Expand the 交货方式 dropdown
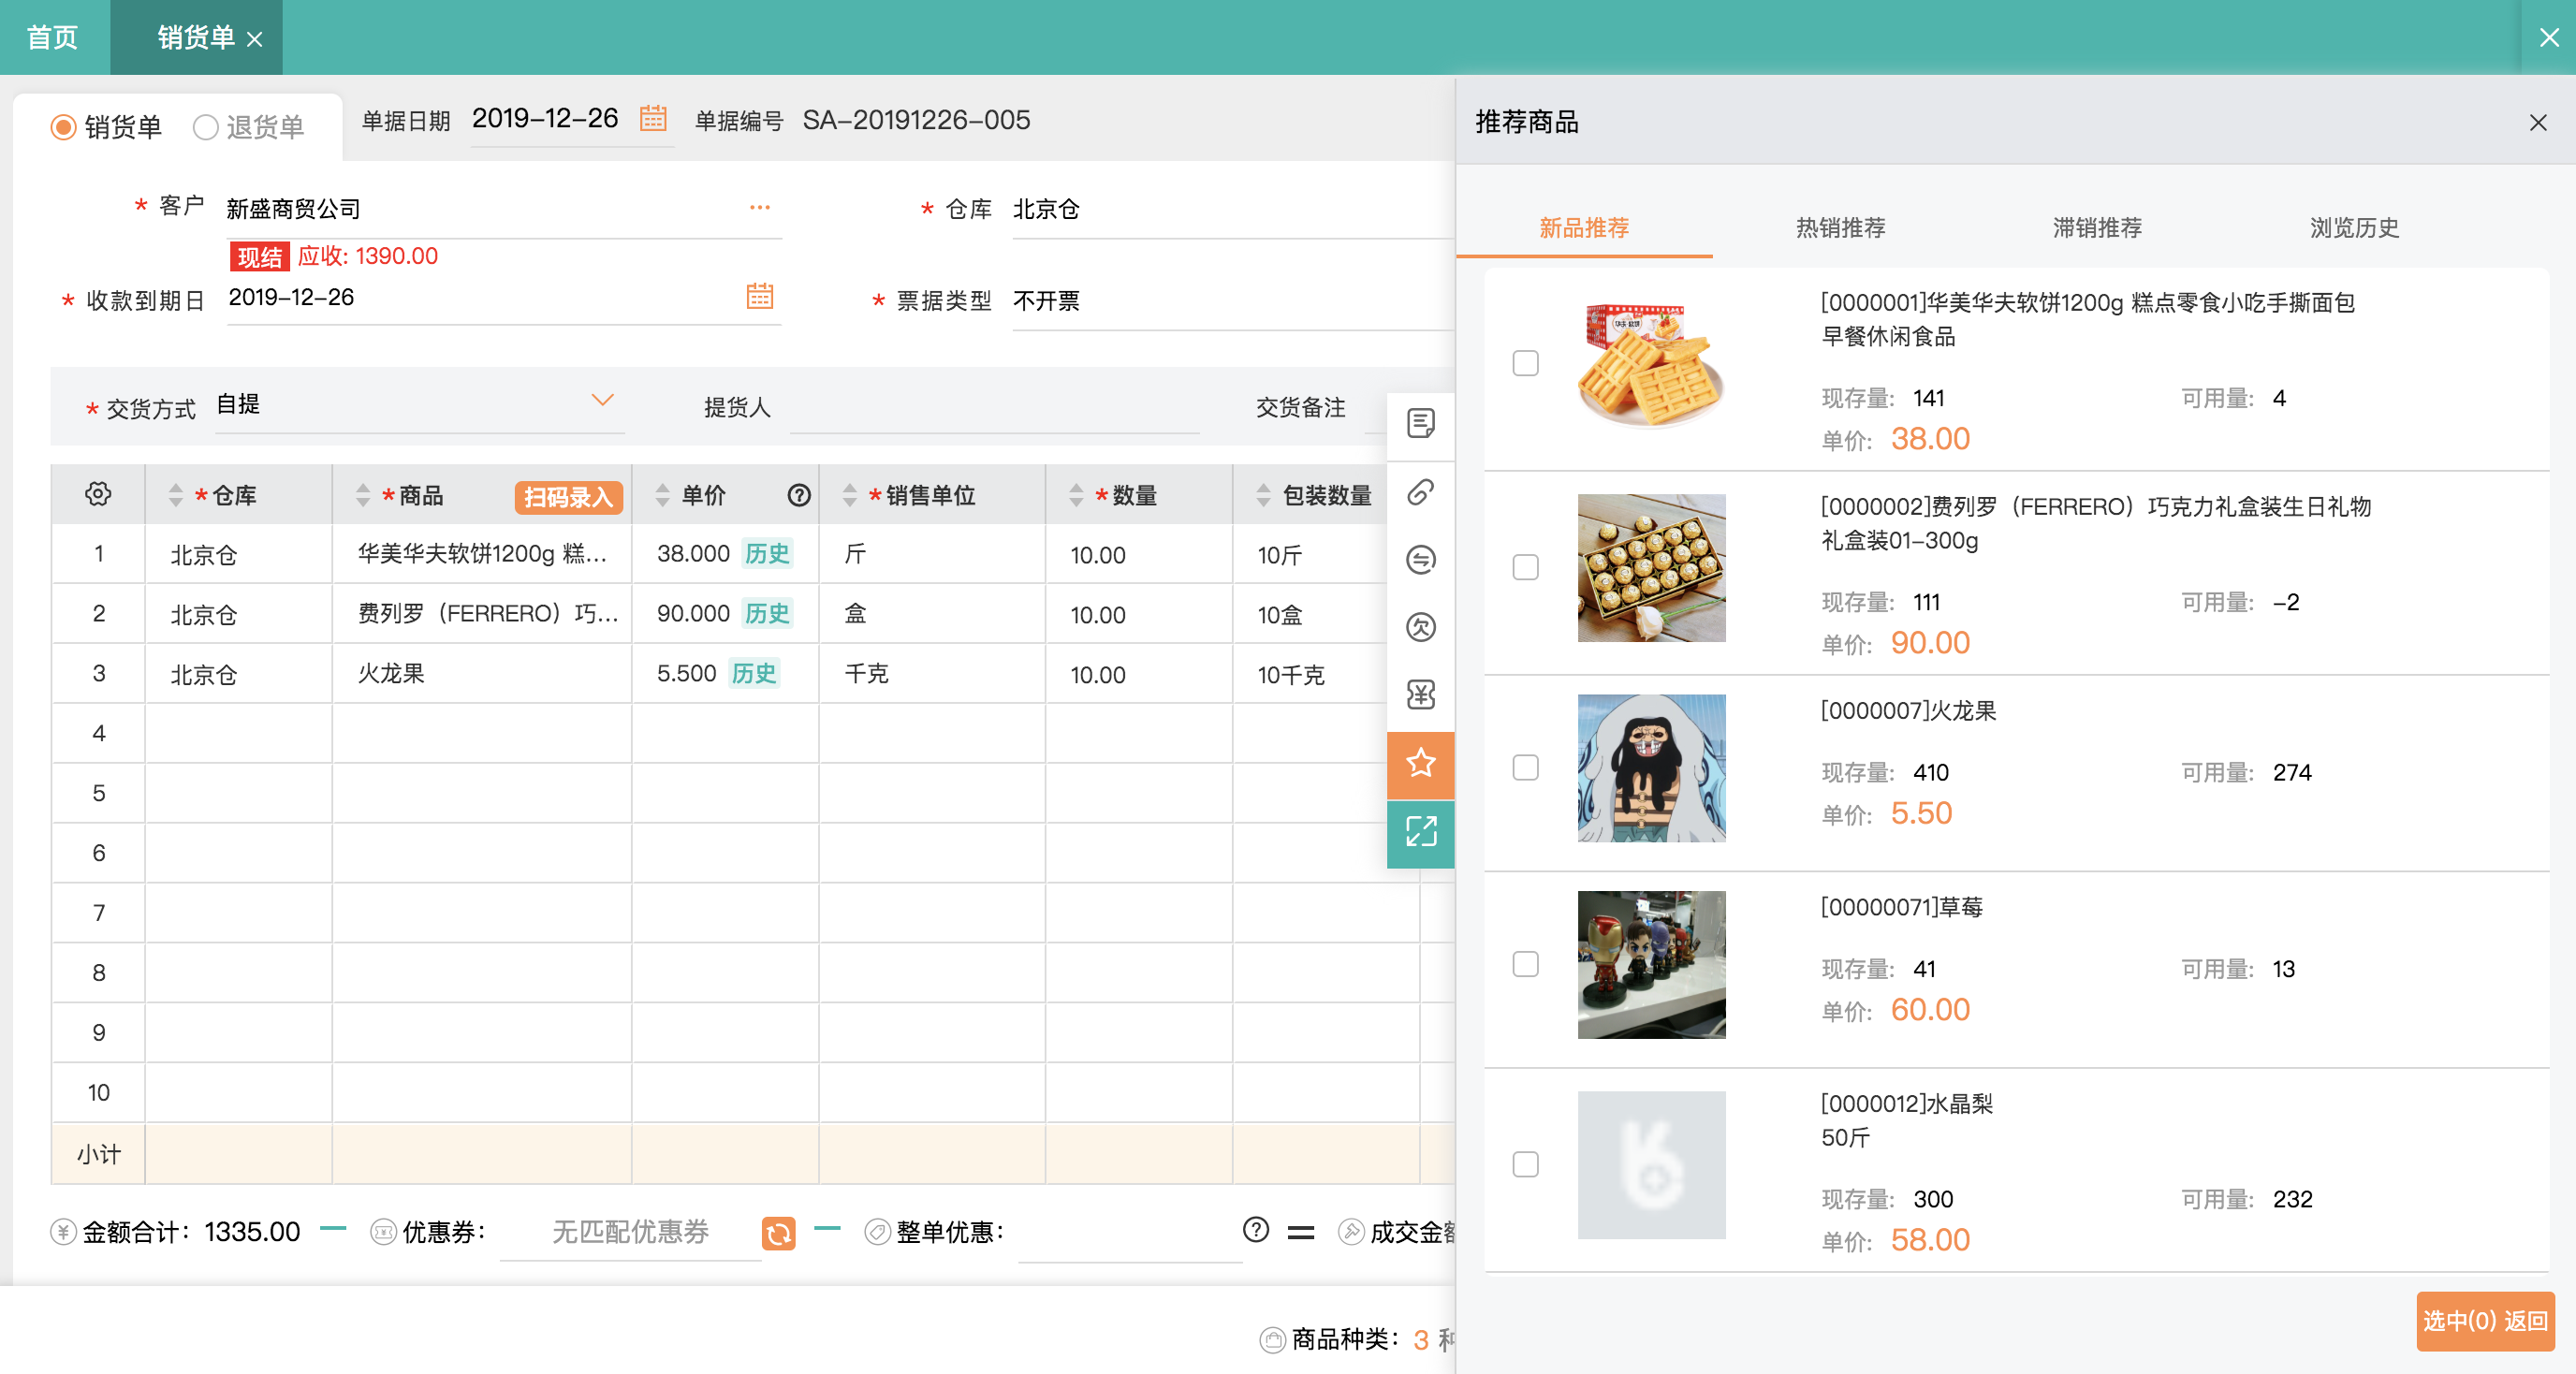 pos(605,403)
